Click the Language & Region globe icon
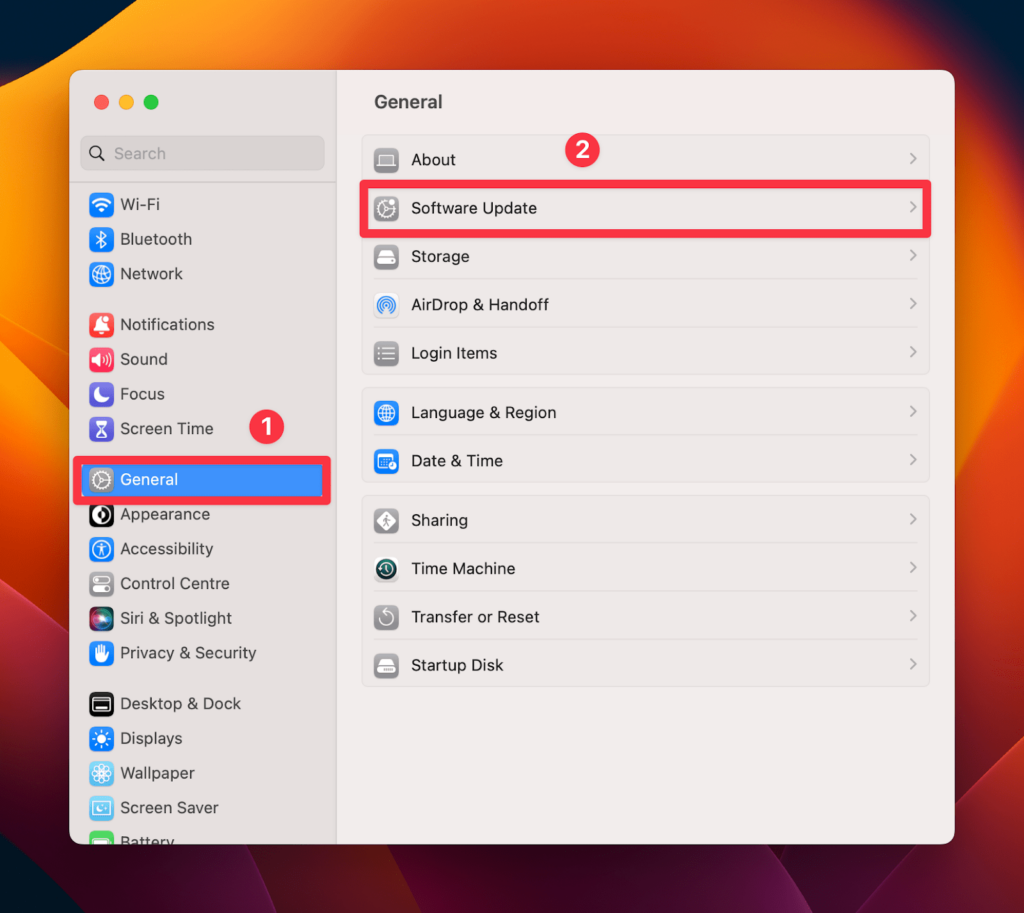The height and width of the screenshot is (913, 1024). 387,413
